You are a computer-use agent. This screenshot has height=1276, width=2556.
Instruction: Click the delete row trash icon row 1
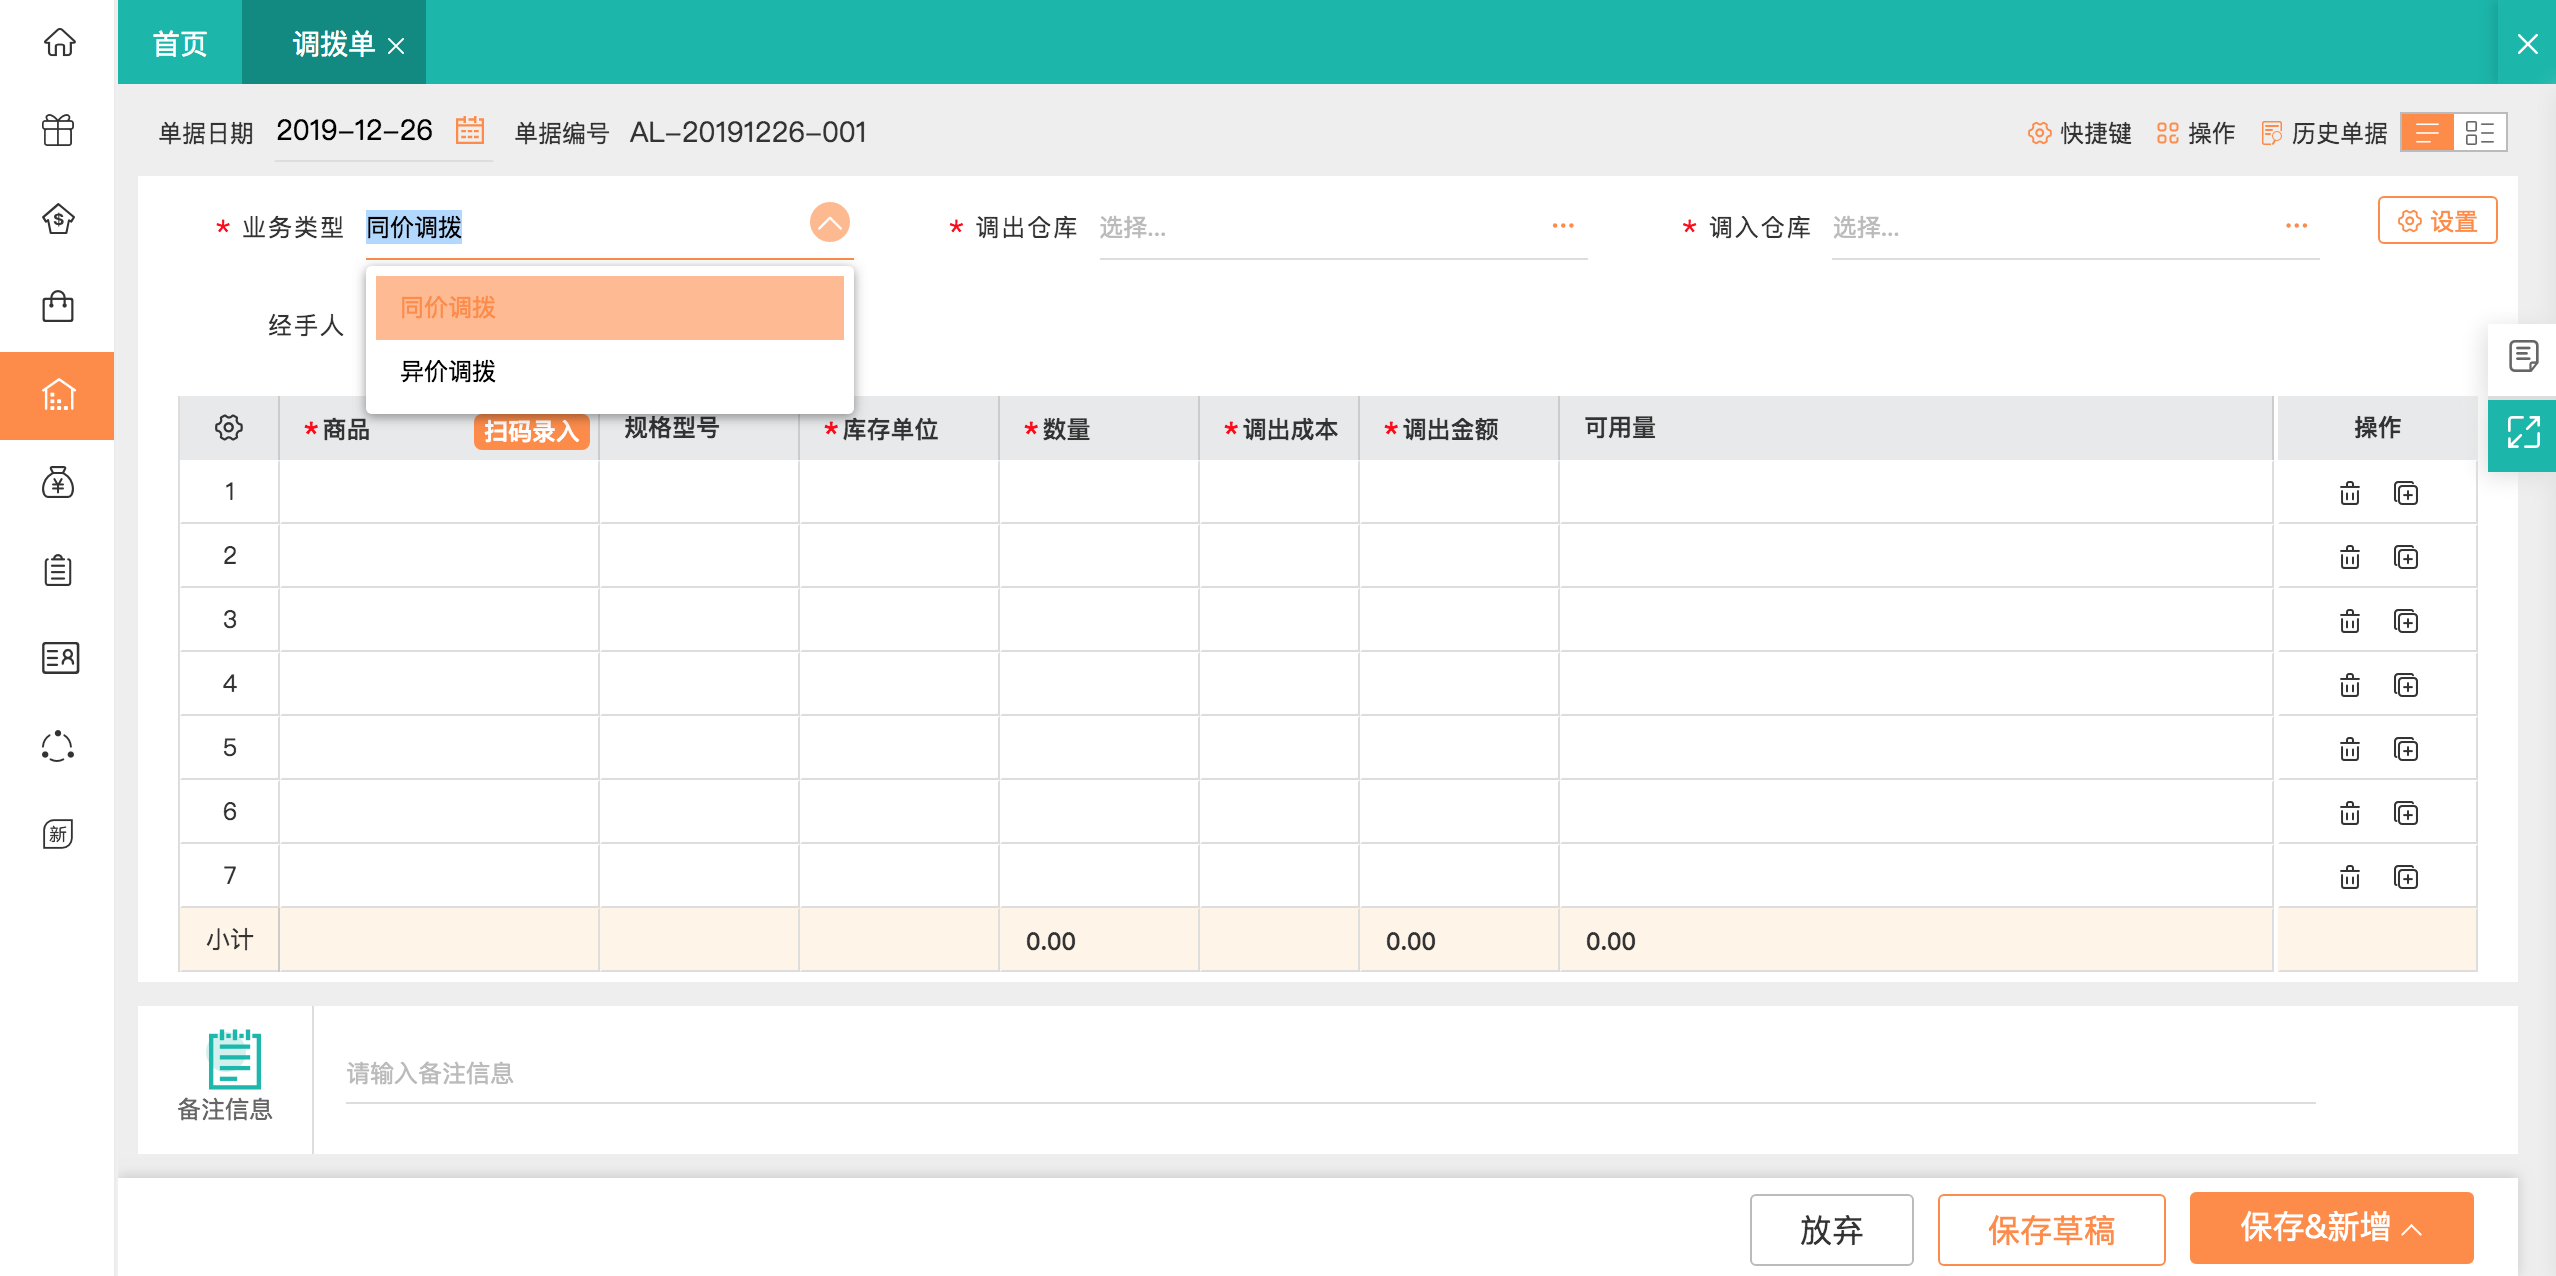pos(2349,492)
